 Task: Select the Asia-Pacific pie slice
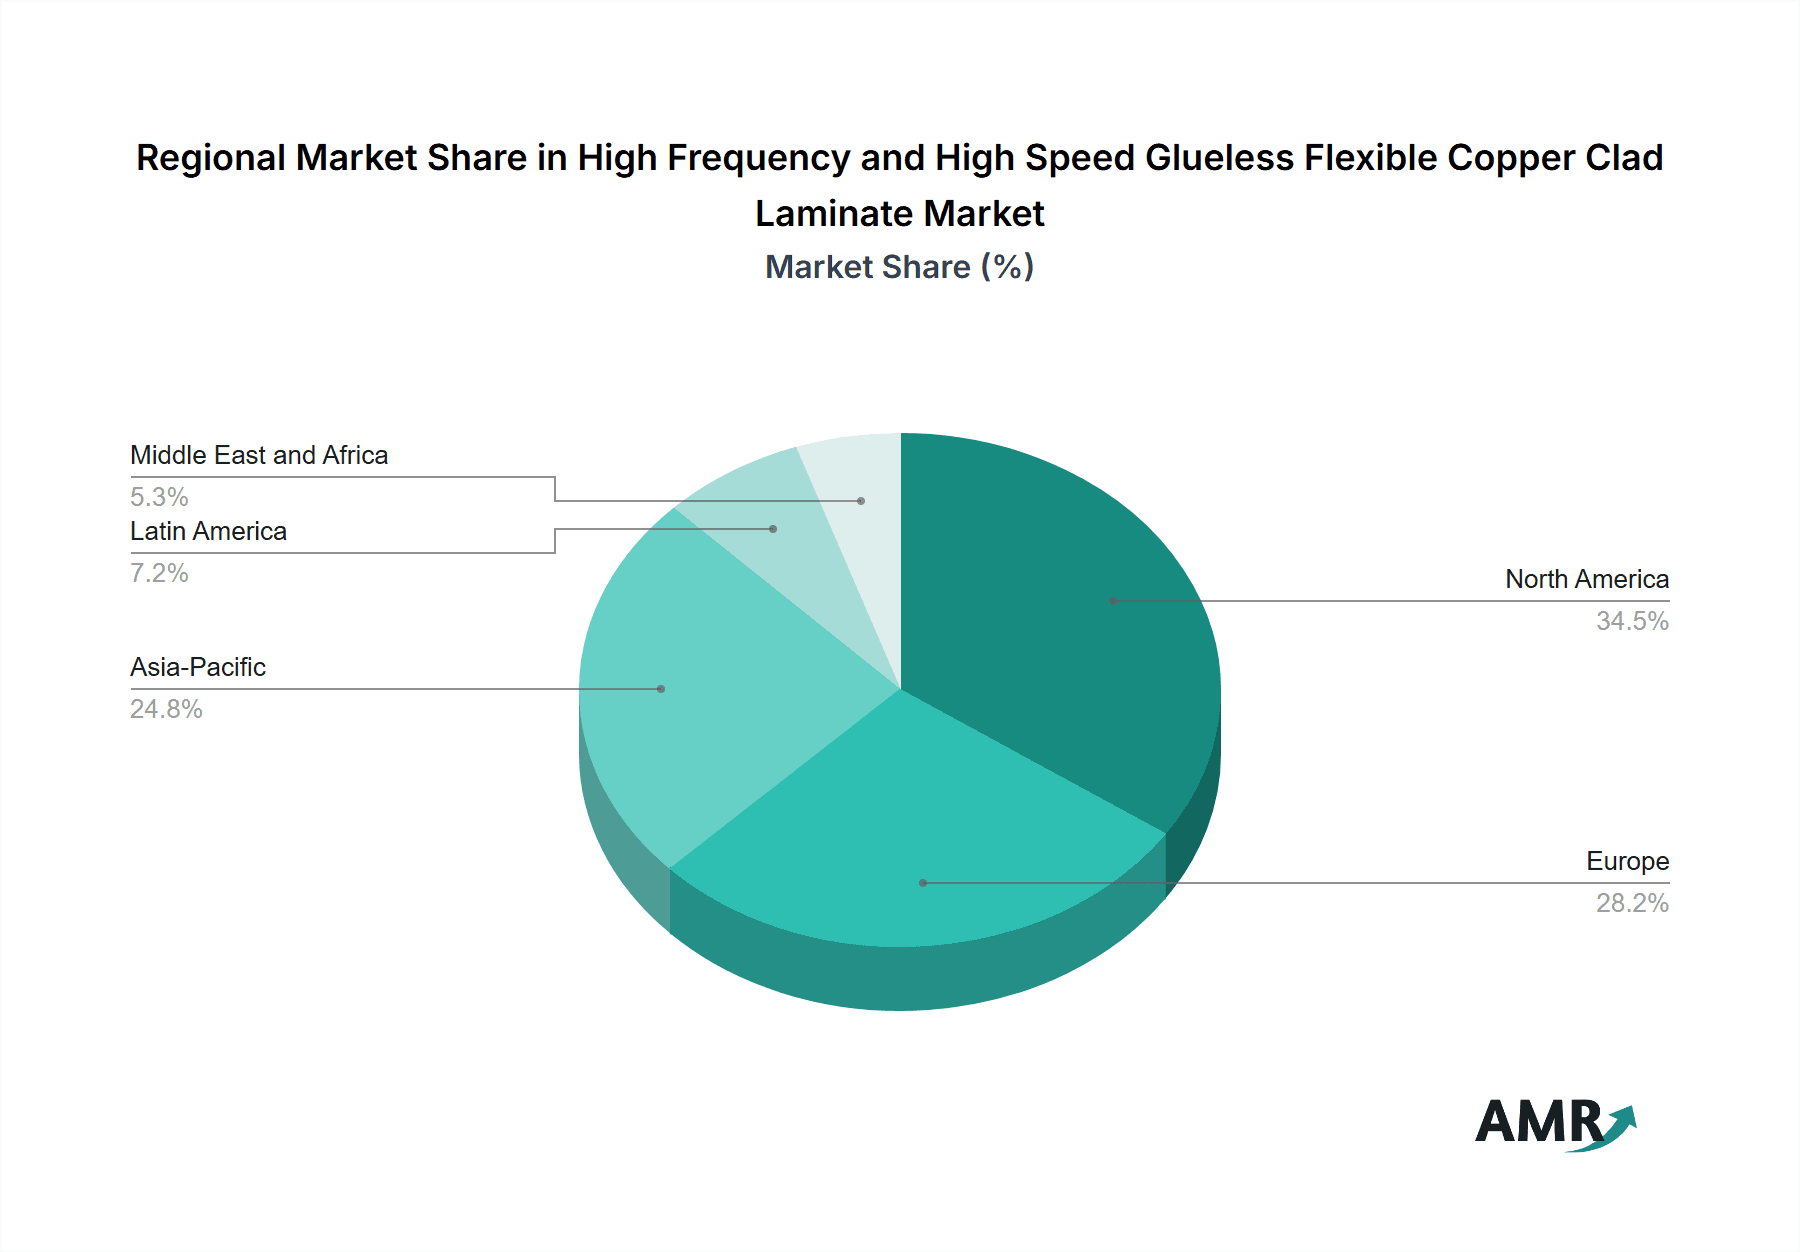(700, 720)
